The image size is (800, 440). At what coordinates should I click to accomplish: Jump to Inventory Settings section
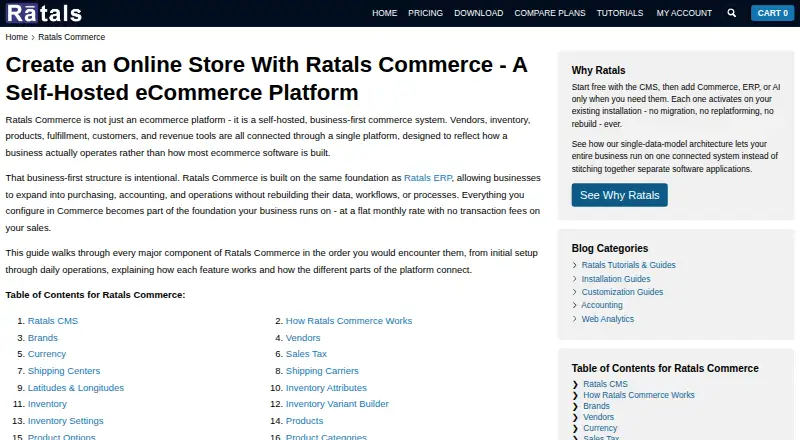[x=65, y=421]
